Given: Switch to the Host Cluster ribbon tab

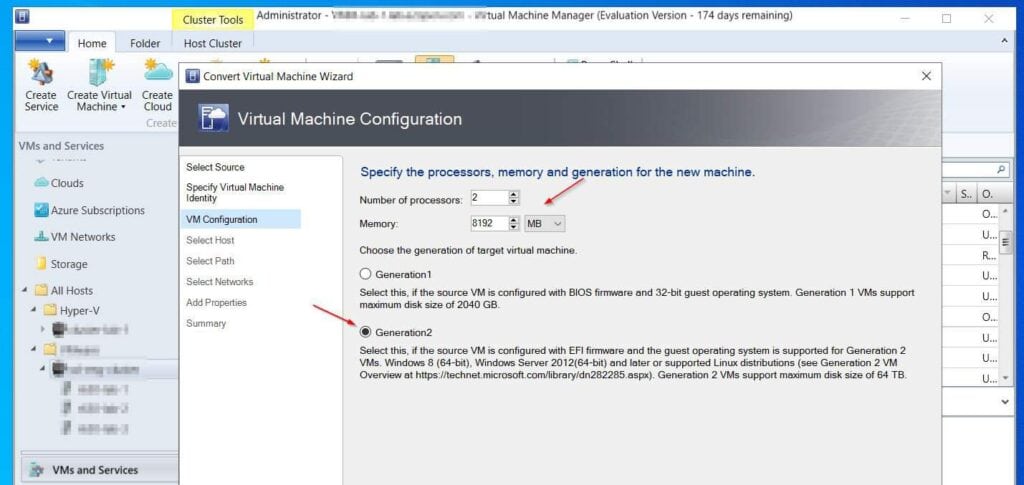Looking at the screenshot, I should click(x=212, y=43).
